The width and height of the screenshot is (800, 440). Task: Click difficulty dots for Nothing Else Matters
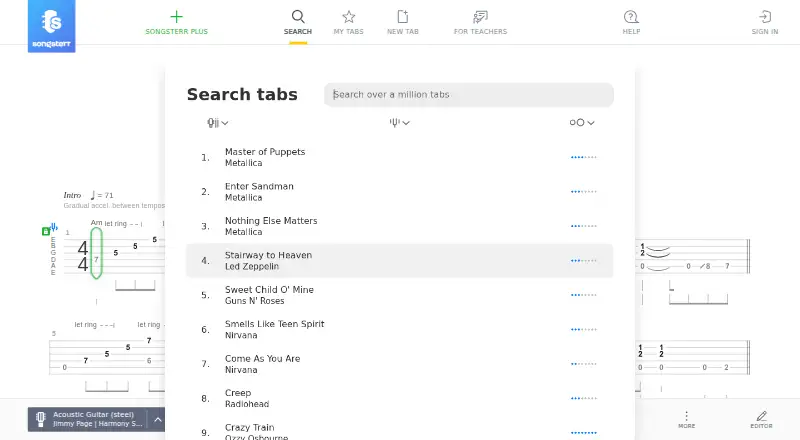click(584, 226)
